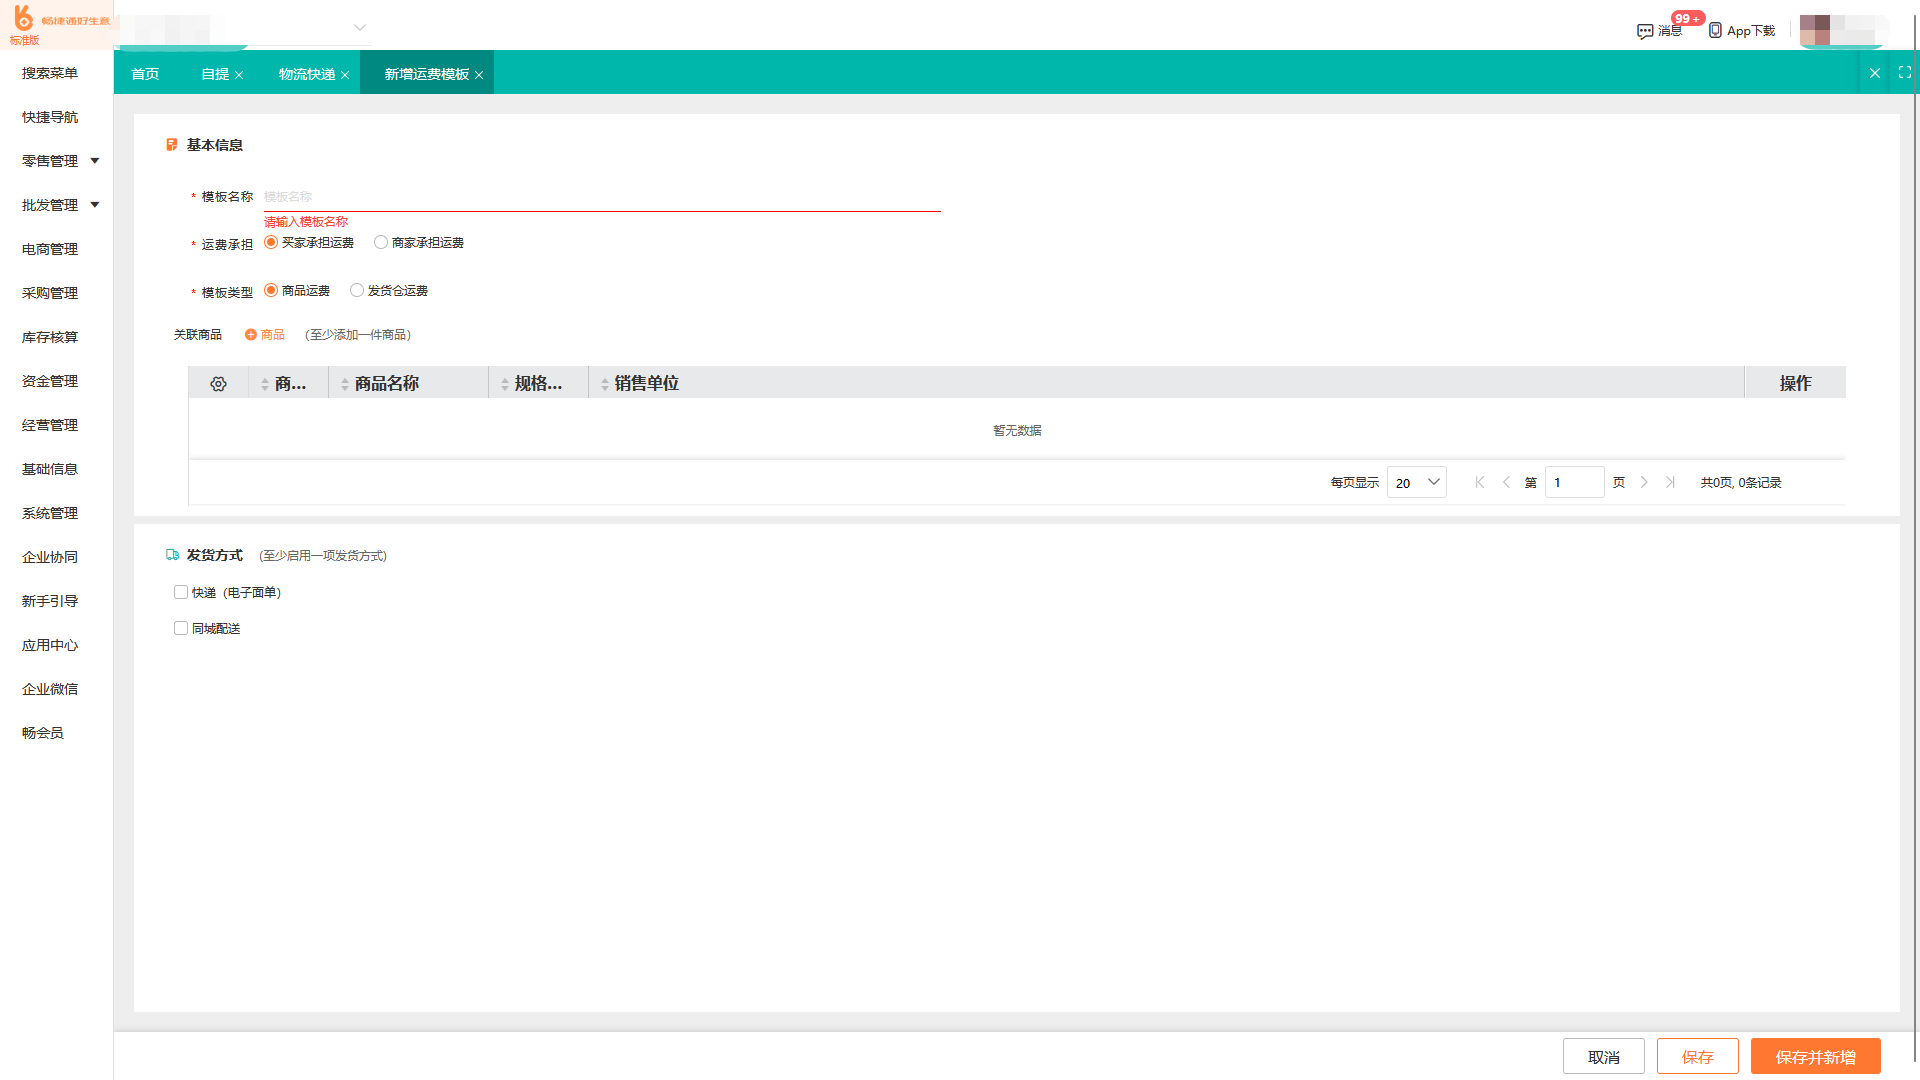Screen dimensions: 1920x1080
Task: Click the pagination next page arrow
Action: 1646,481
